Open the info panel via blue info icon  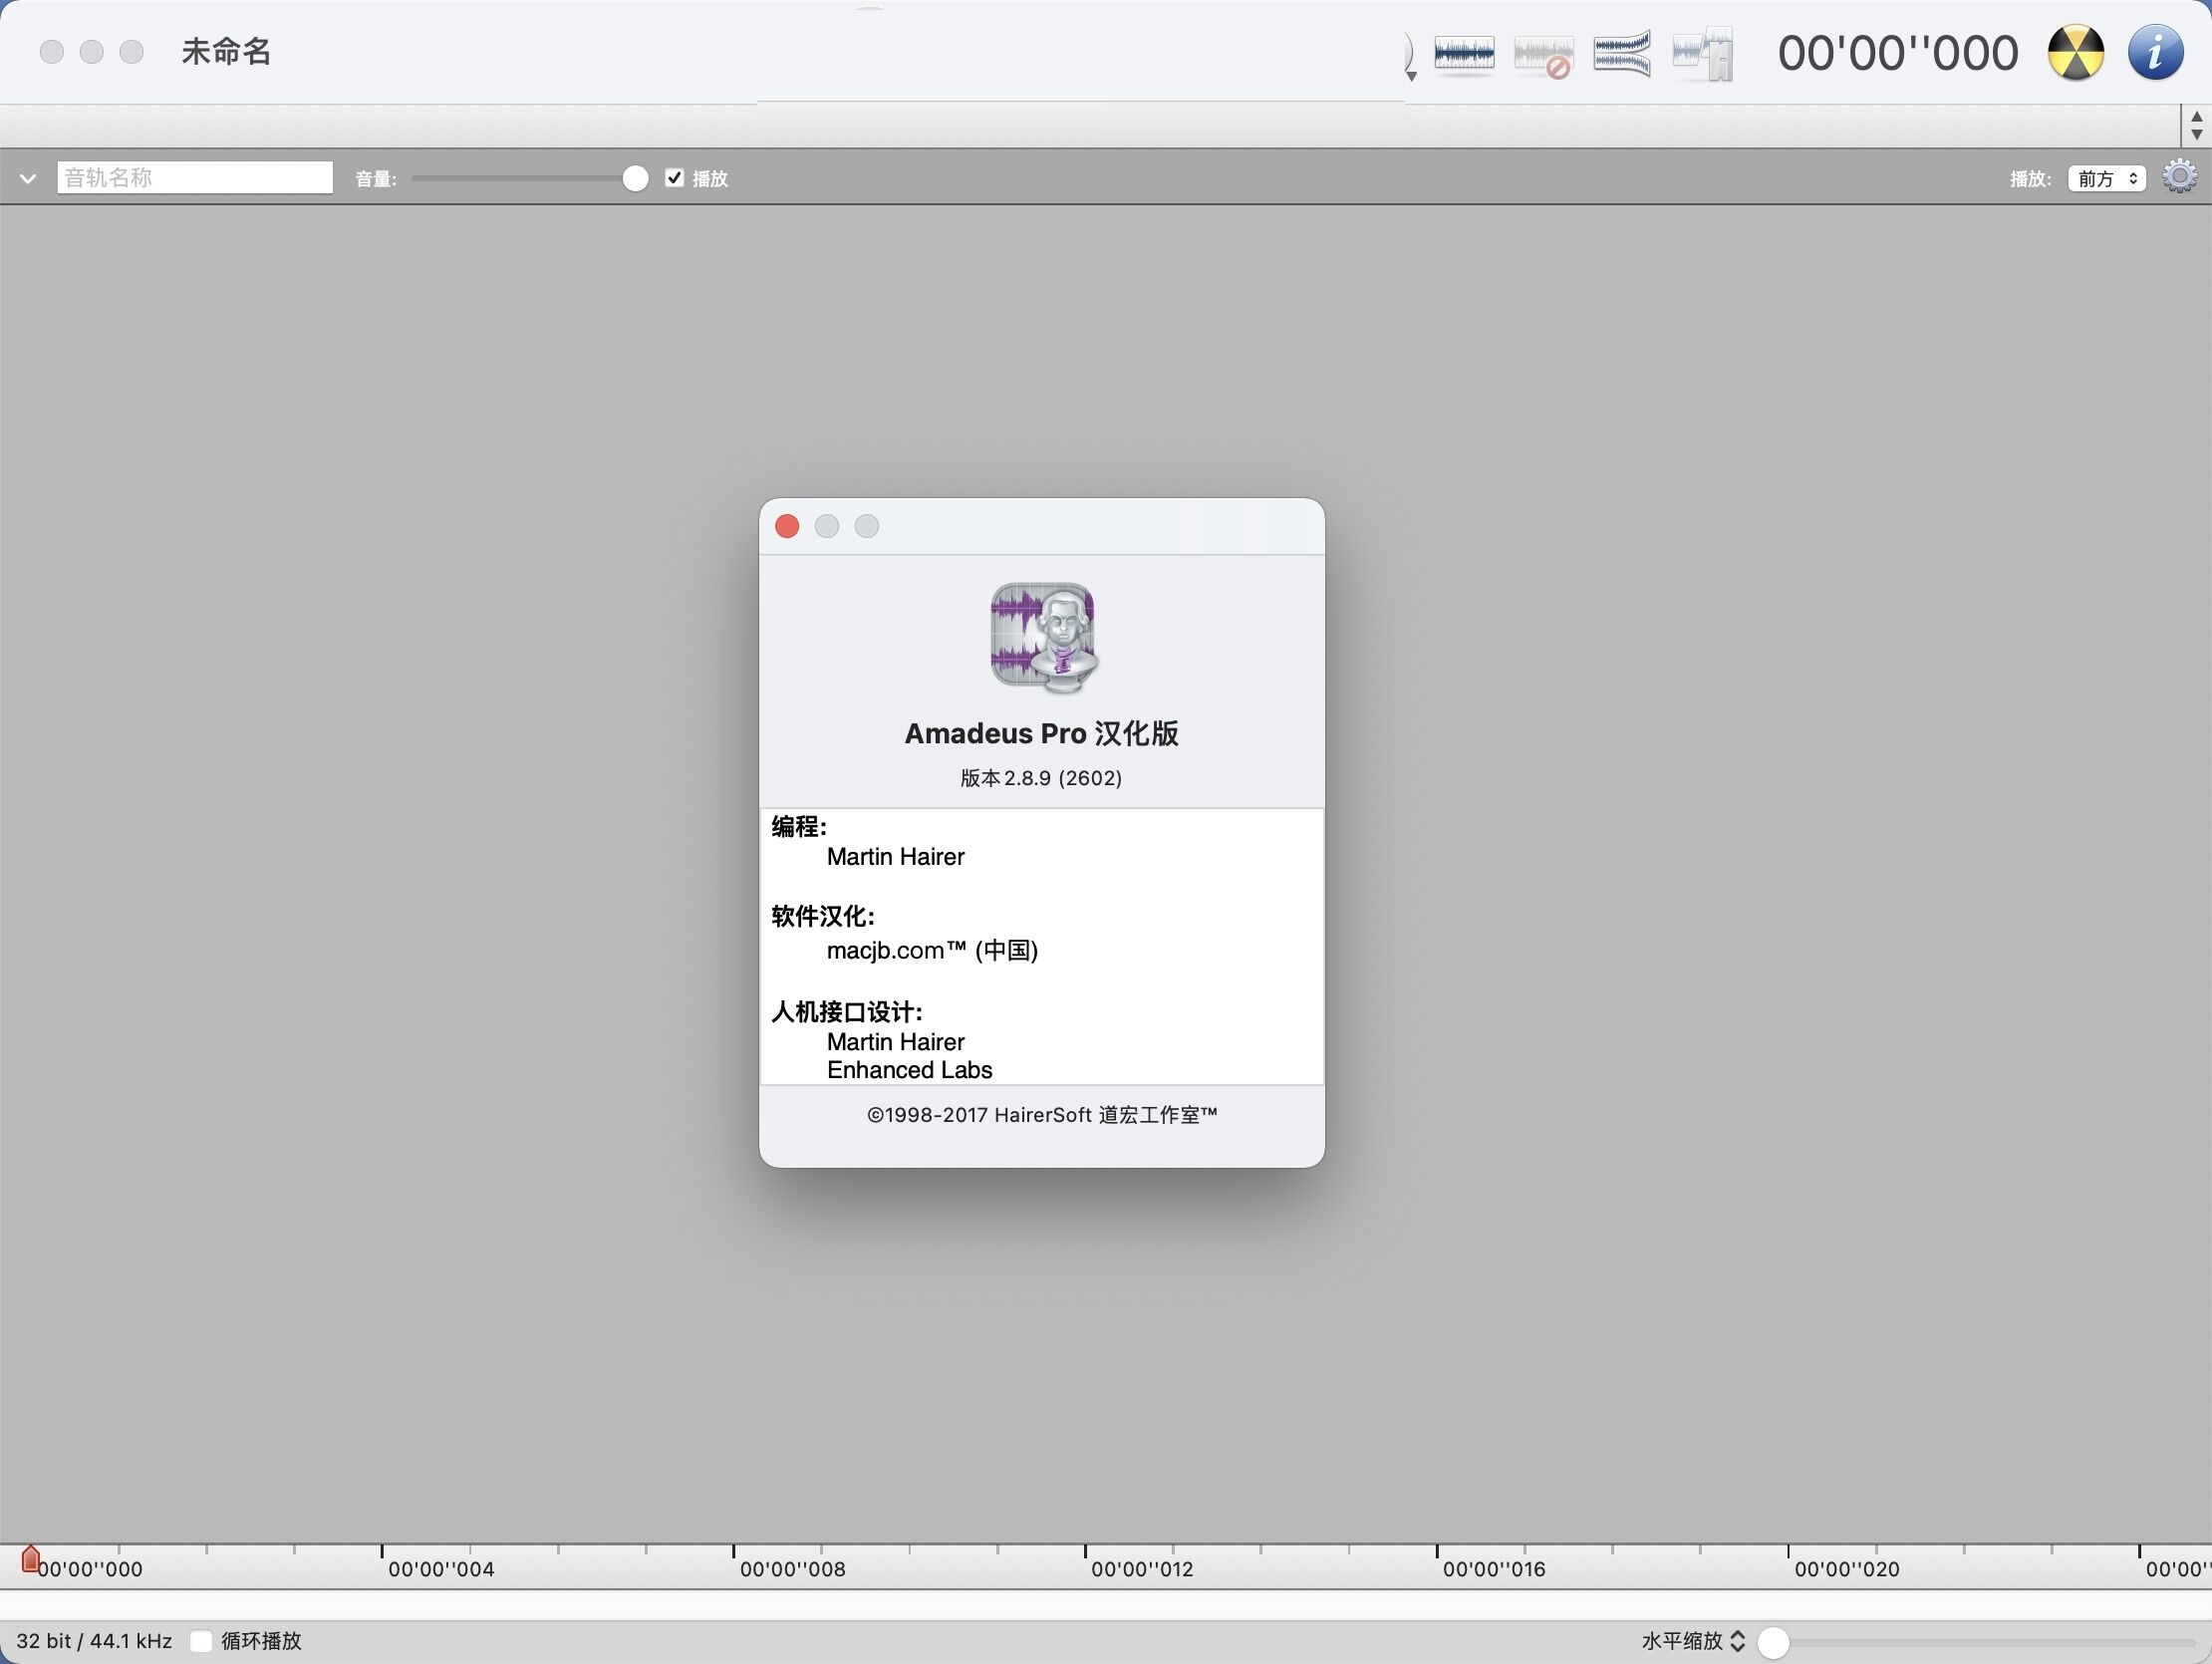pyautogui.click(x=2155, y=52)
